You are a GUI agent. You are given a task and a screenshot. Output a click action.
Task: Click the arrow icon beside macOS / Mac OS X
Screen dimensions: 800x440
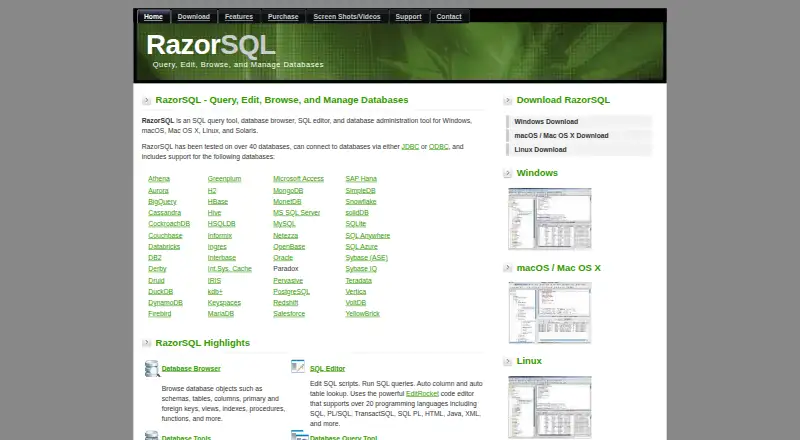point(508,268)
